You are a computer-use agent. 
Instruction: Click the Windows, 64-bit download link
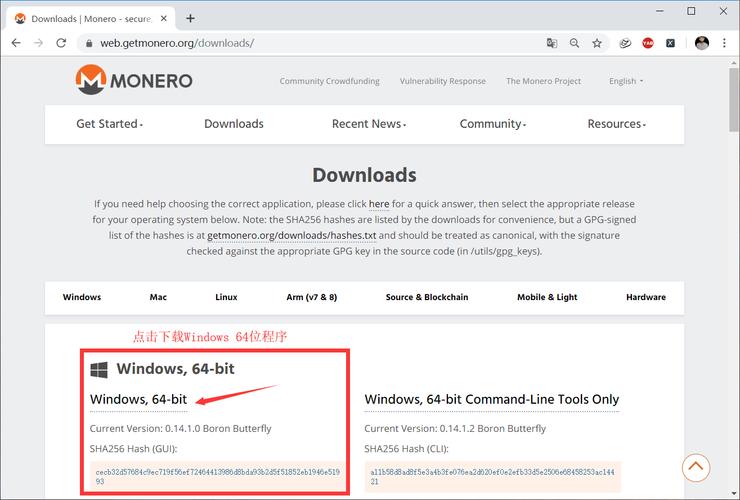(x=138, y=400)
